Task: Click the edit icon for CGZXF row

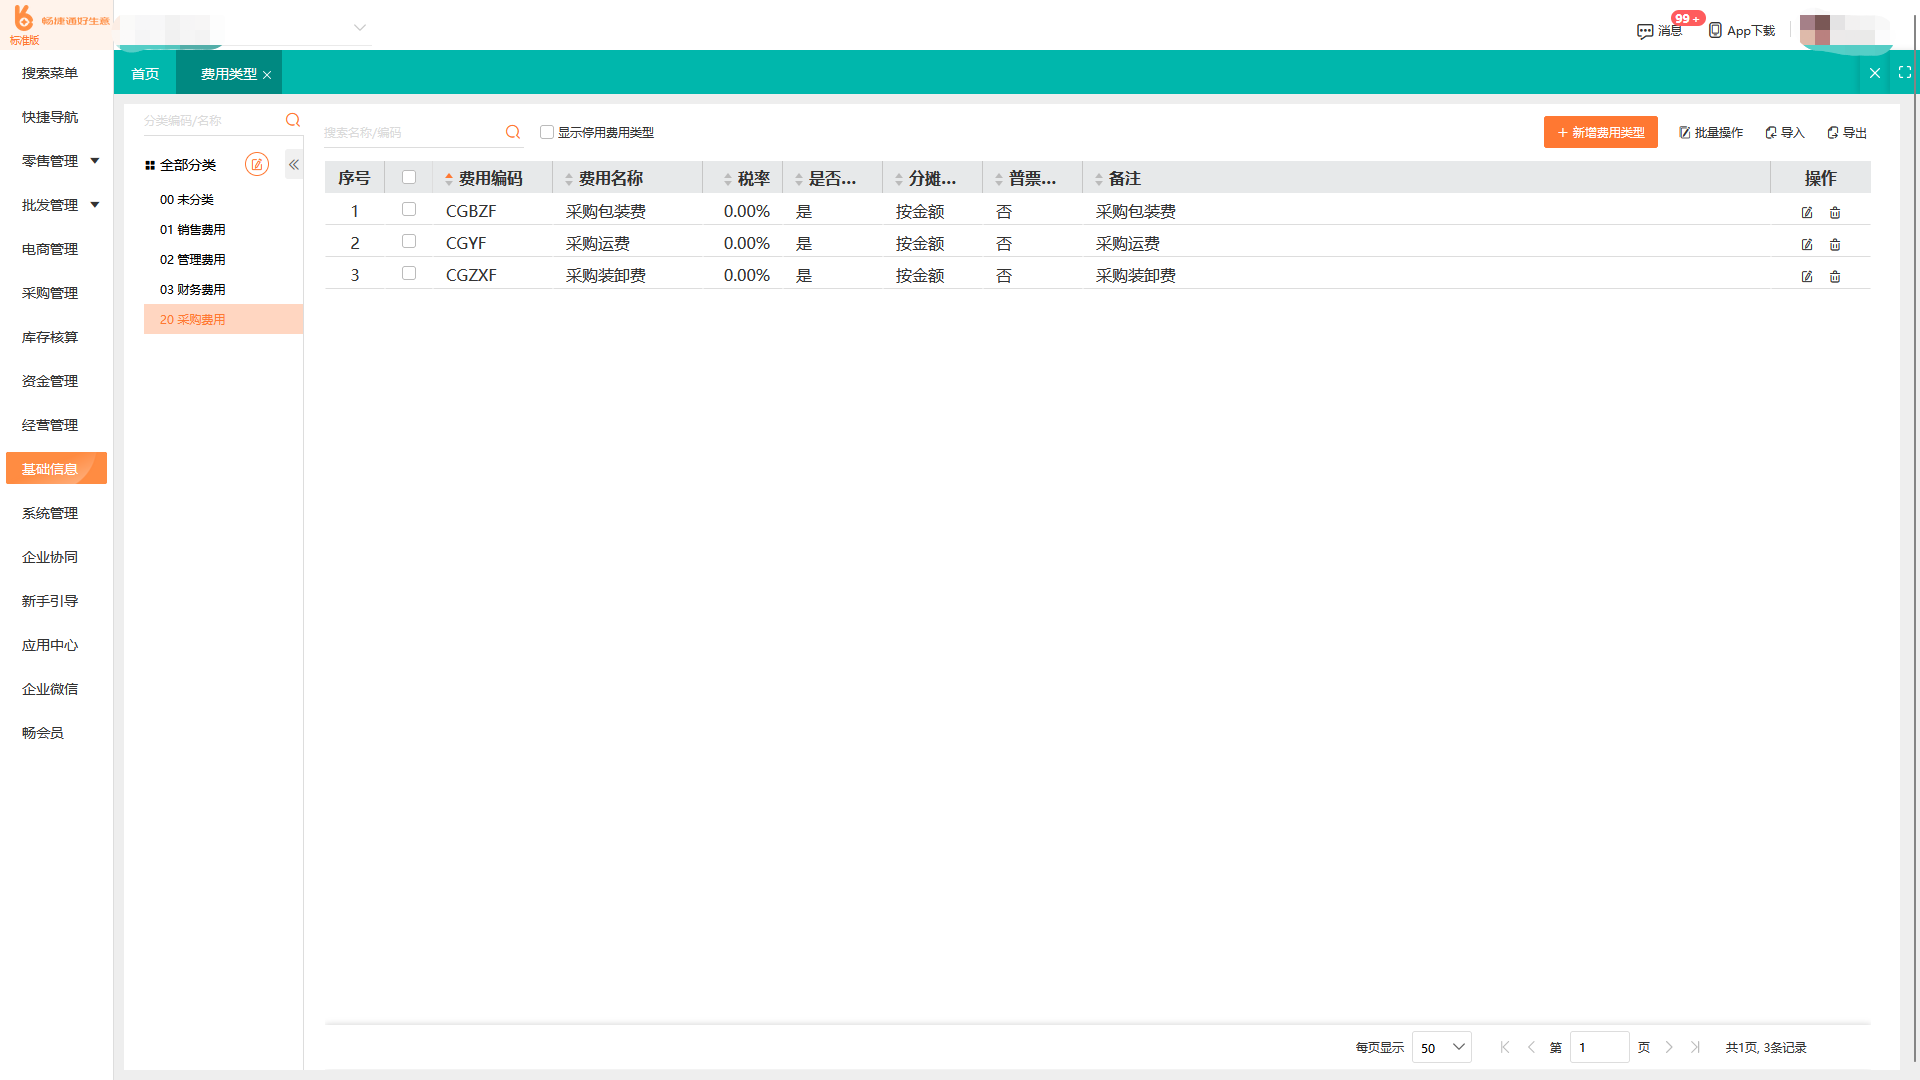Action: tap(1807, 274)
